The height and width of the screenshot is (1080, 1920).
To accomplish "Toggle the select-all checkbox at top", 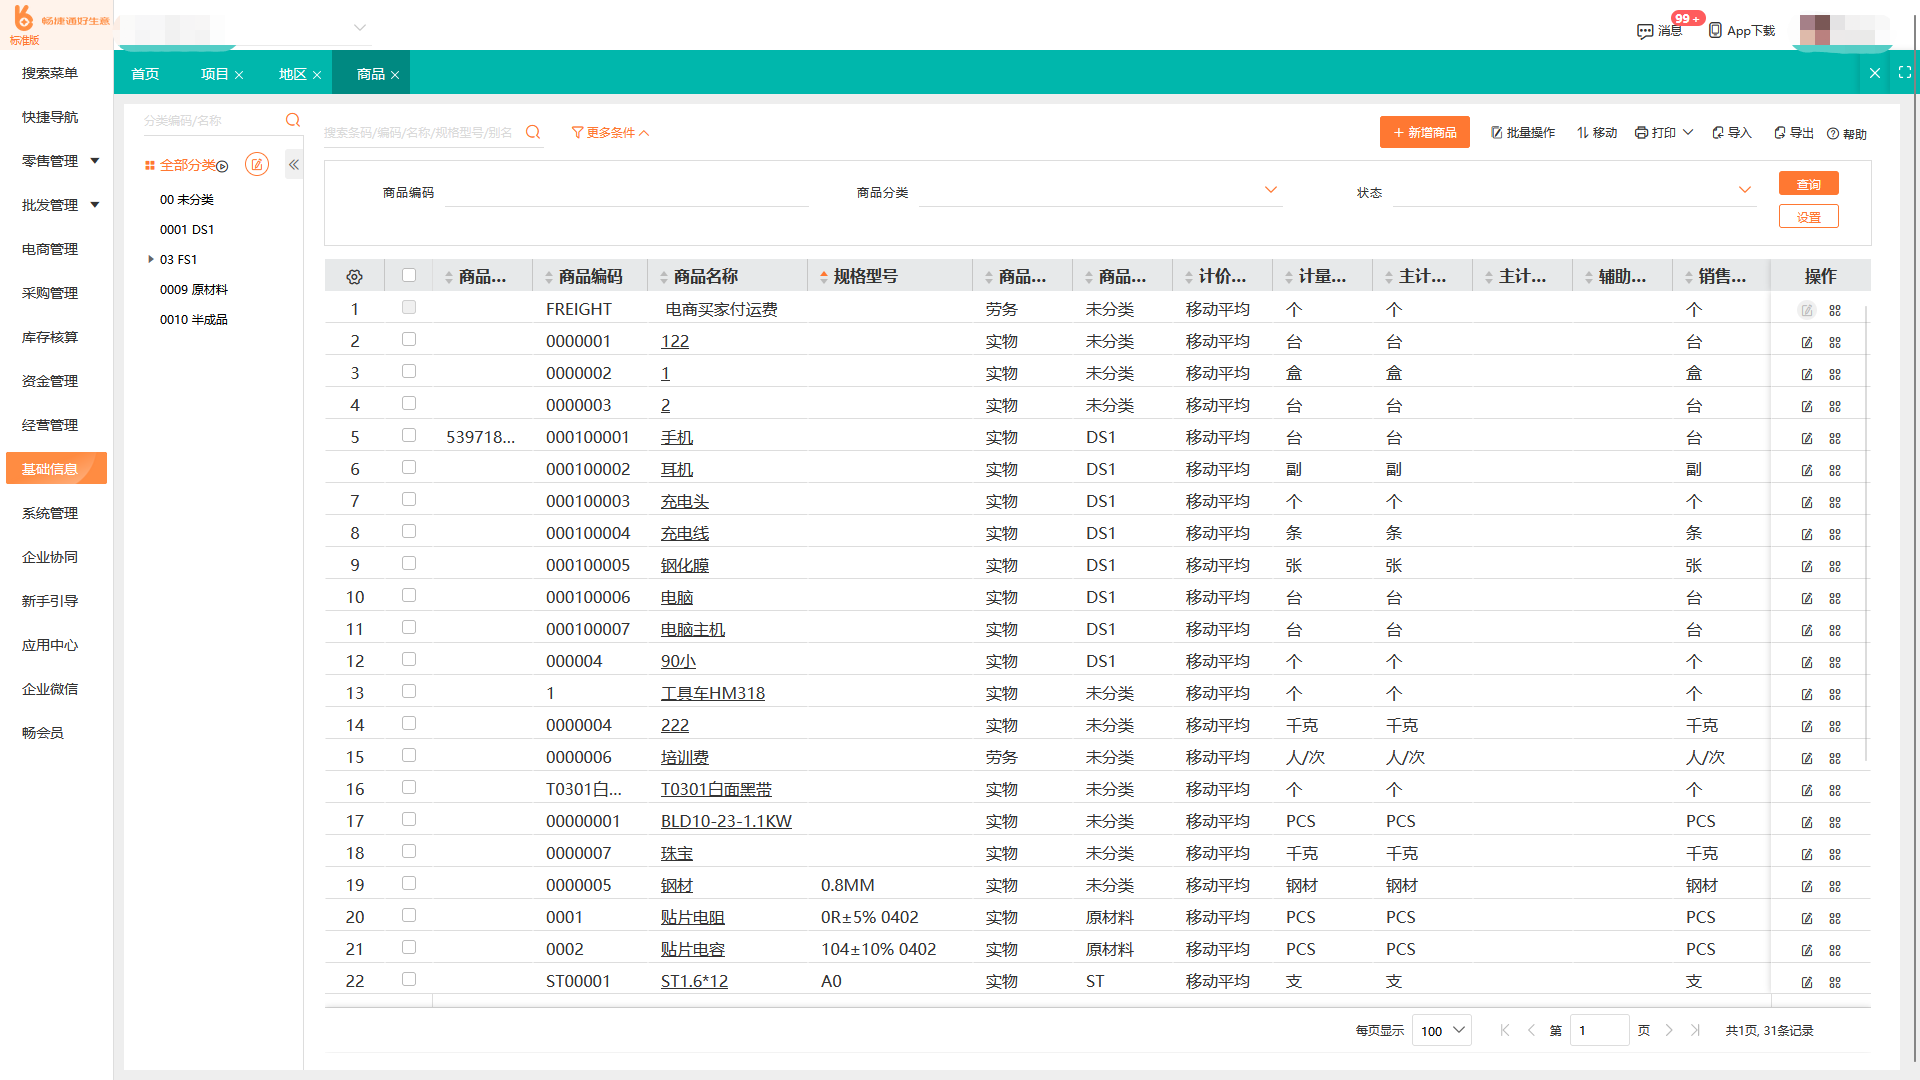I will point(410,276).
